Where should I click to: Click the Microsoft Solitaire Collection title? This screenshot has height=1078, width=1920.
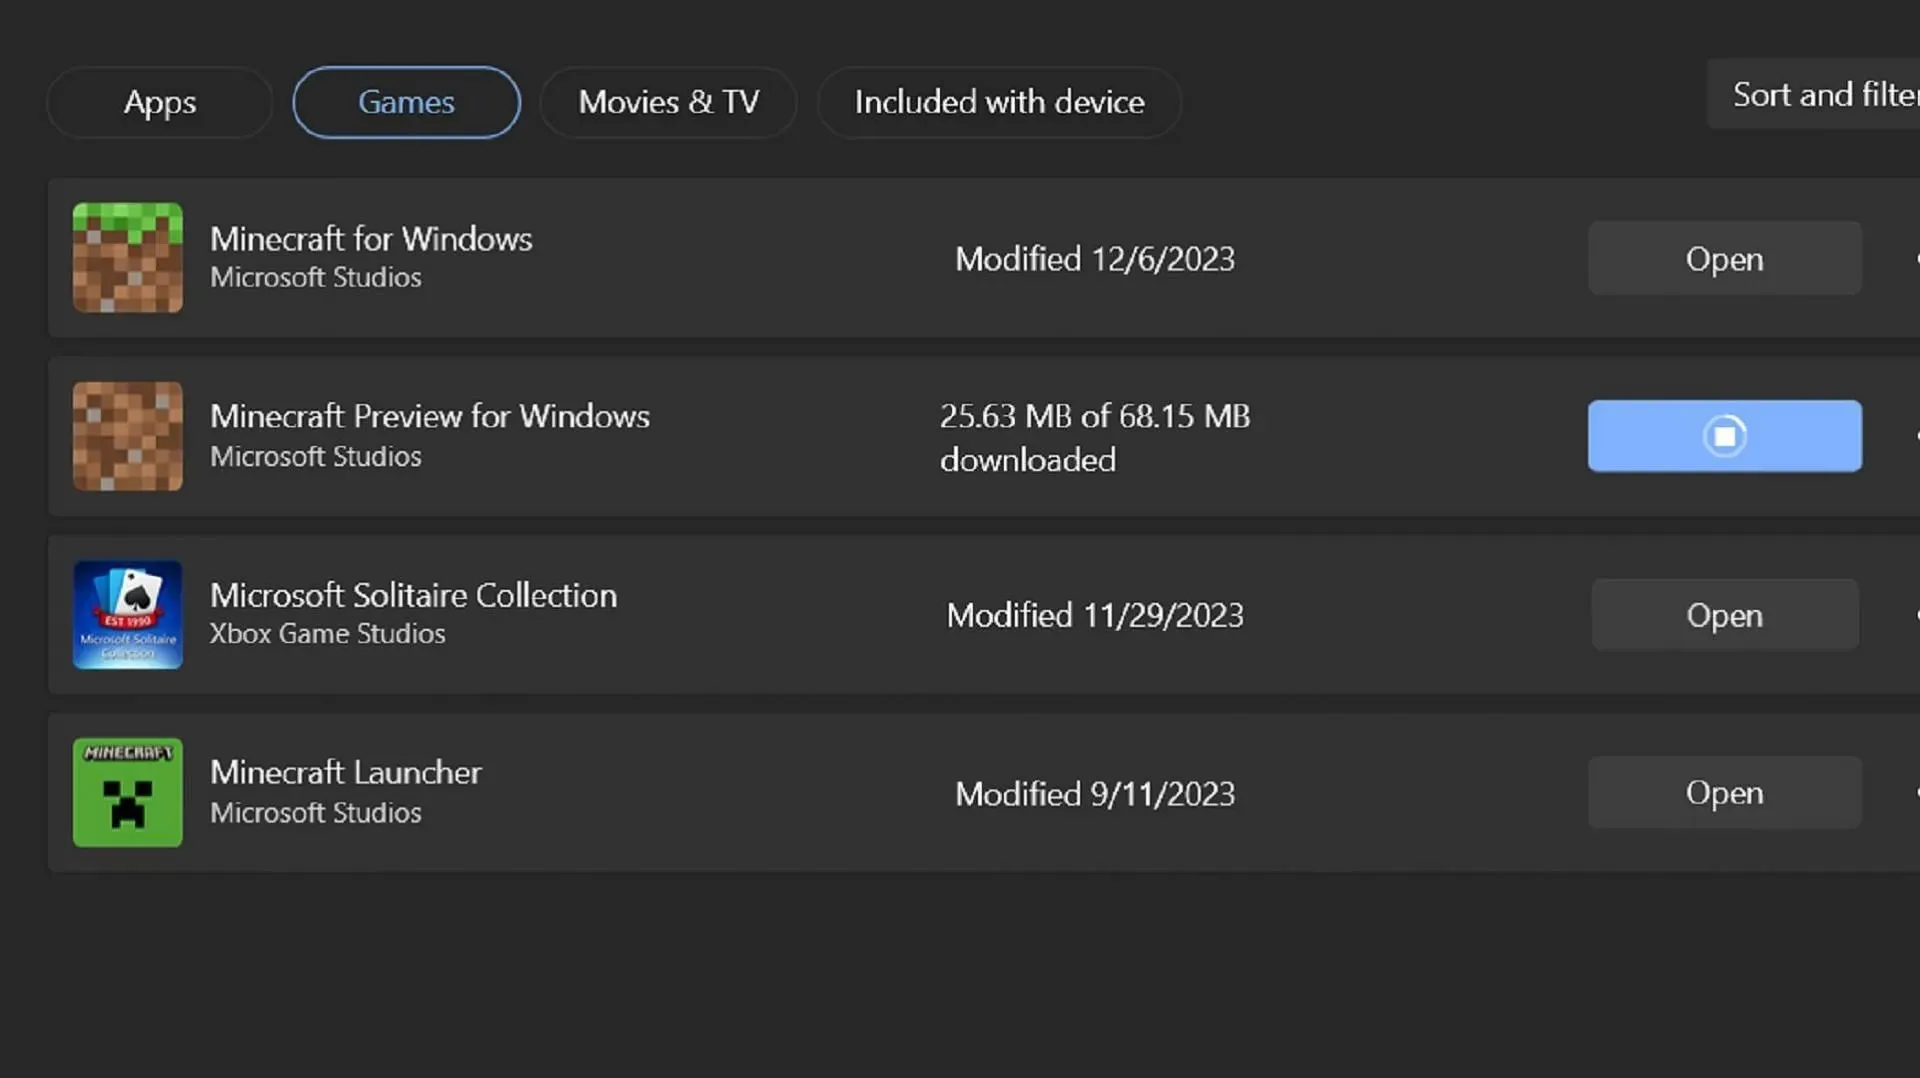pyautogui.click(x=413, y=595)
